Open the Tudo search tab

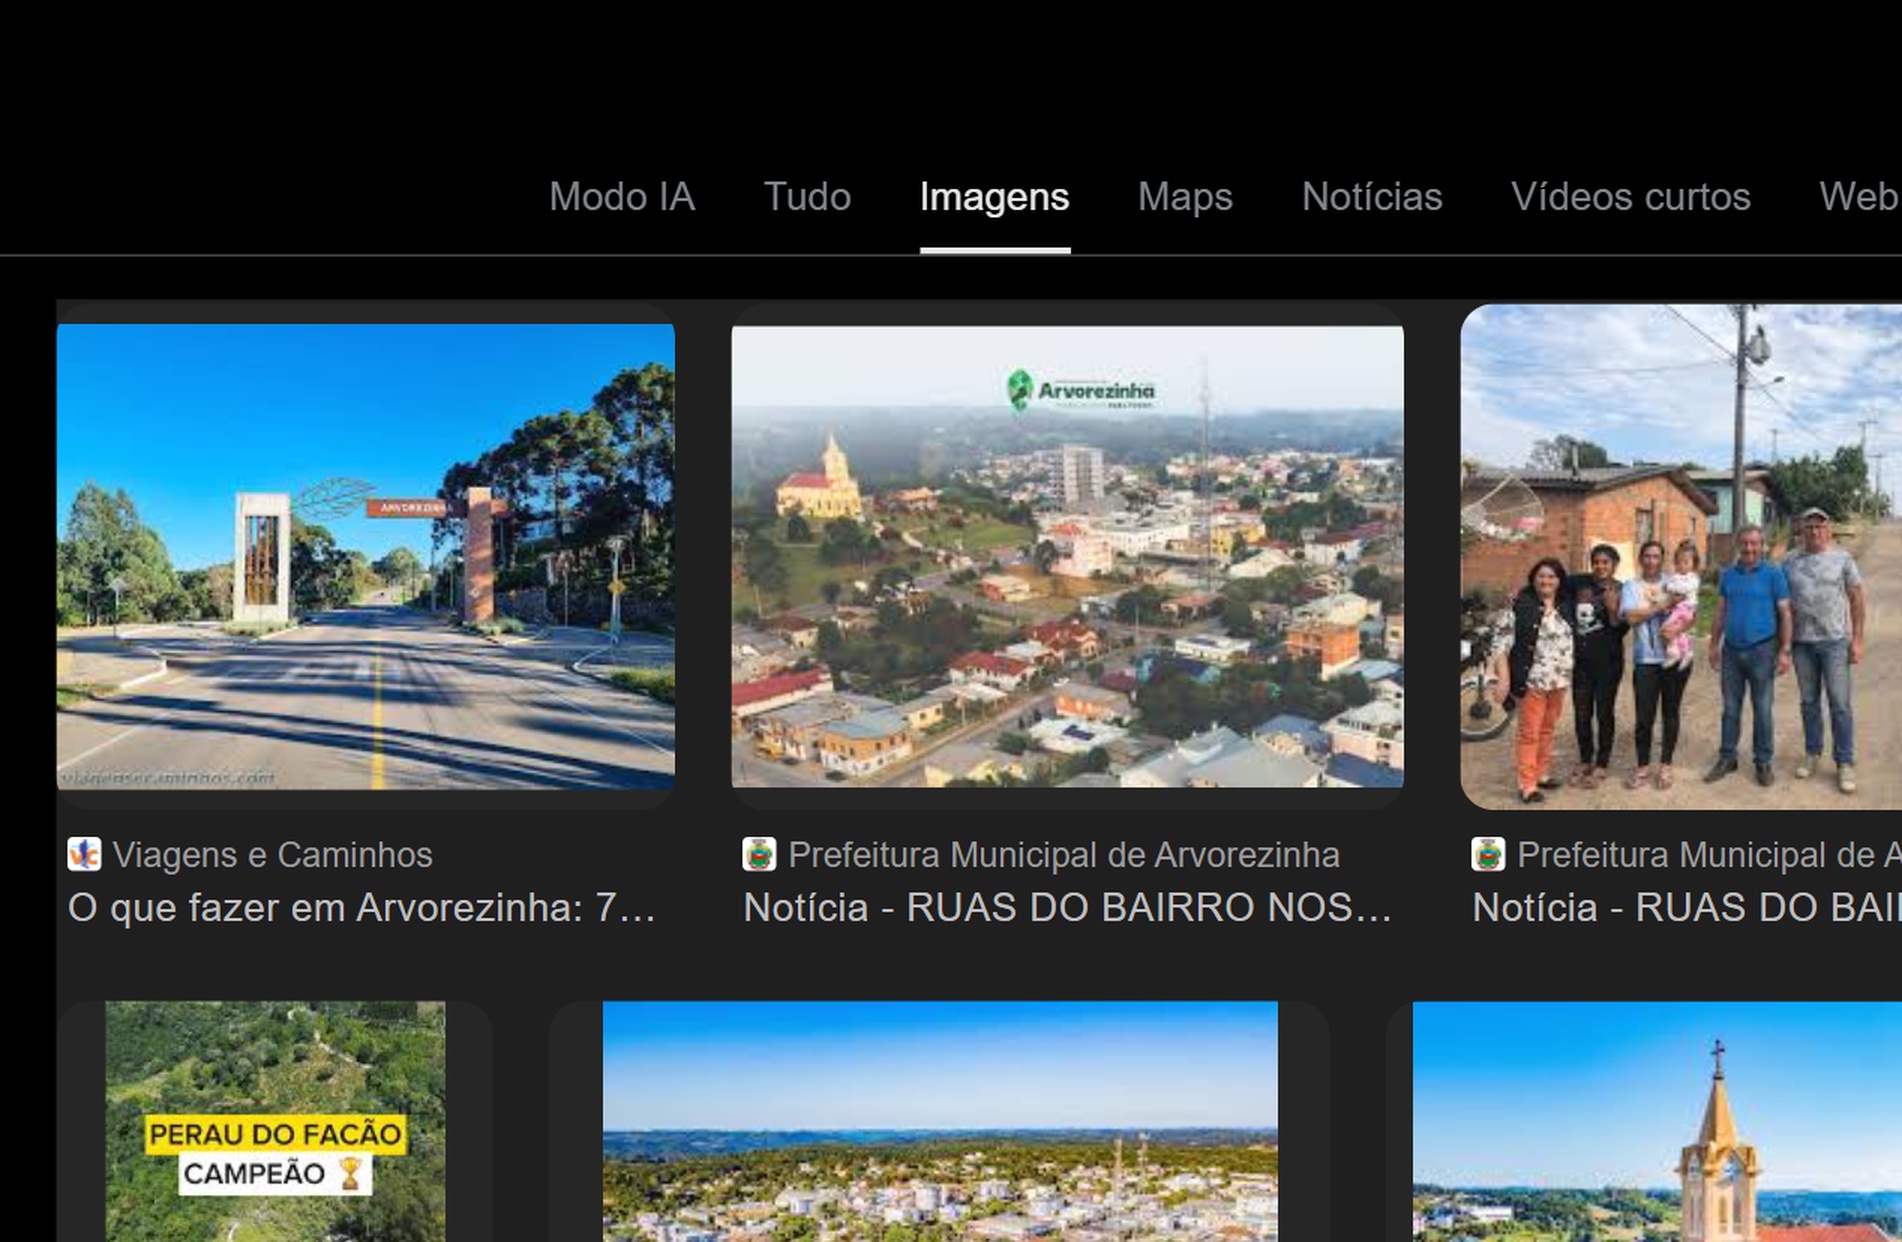click(807, 197)
